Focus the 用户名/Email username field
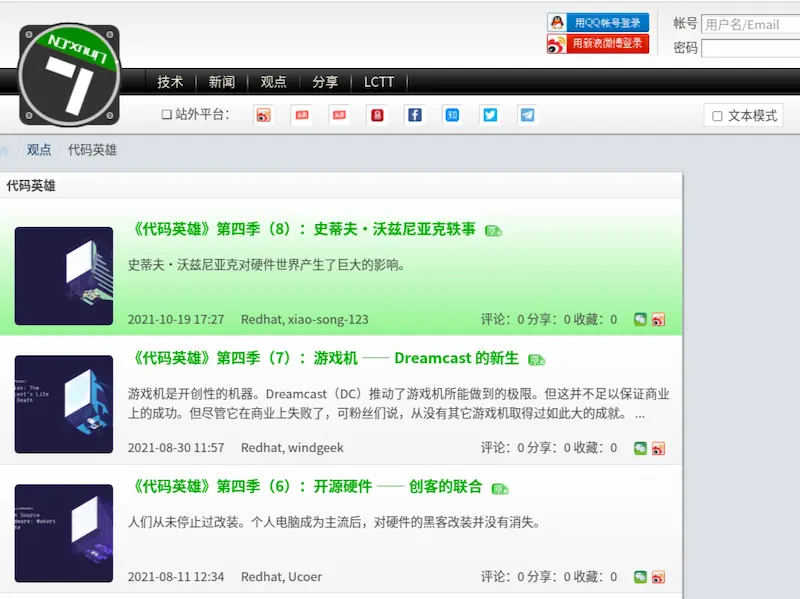Image resolution: width=800 pixels, height=599 pixels. 750,25
